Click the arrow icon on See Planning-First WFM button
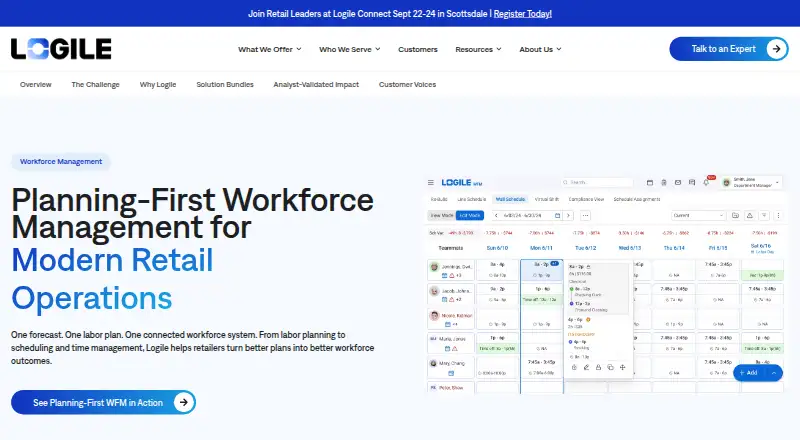The width and height of the screenshot is (800, 440). click(184, 402)
